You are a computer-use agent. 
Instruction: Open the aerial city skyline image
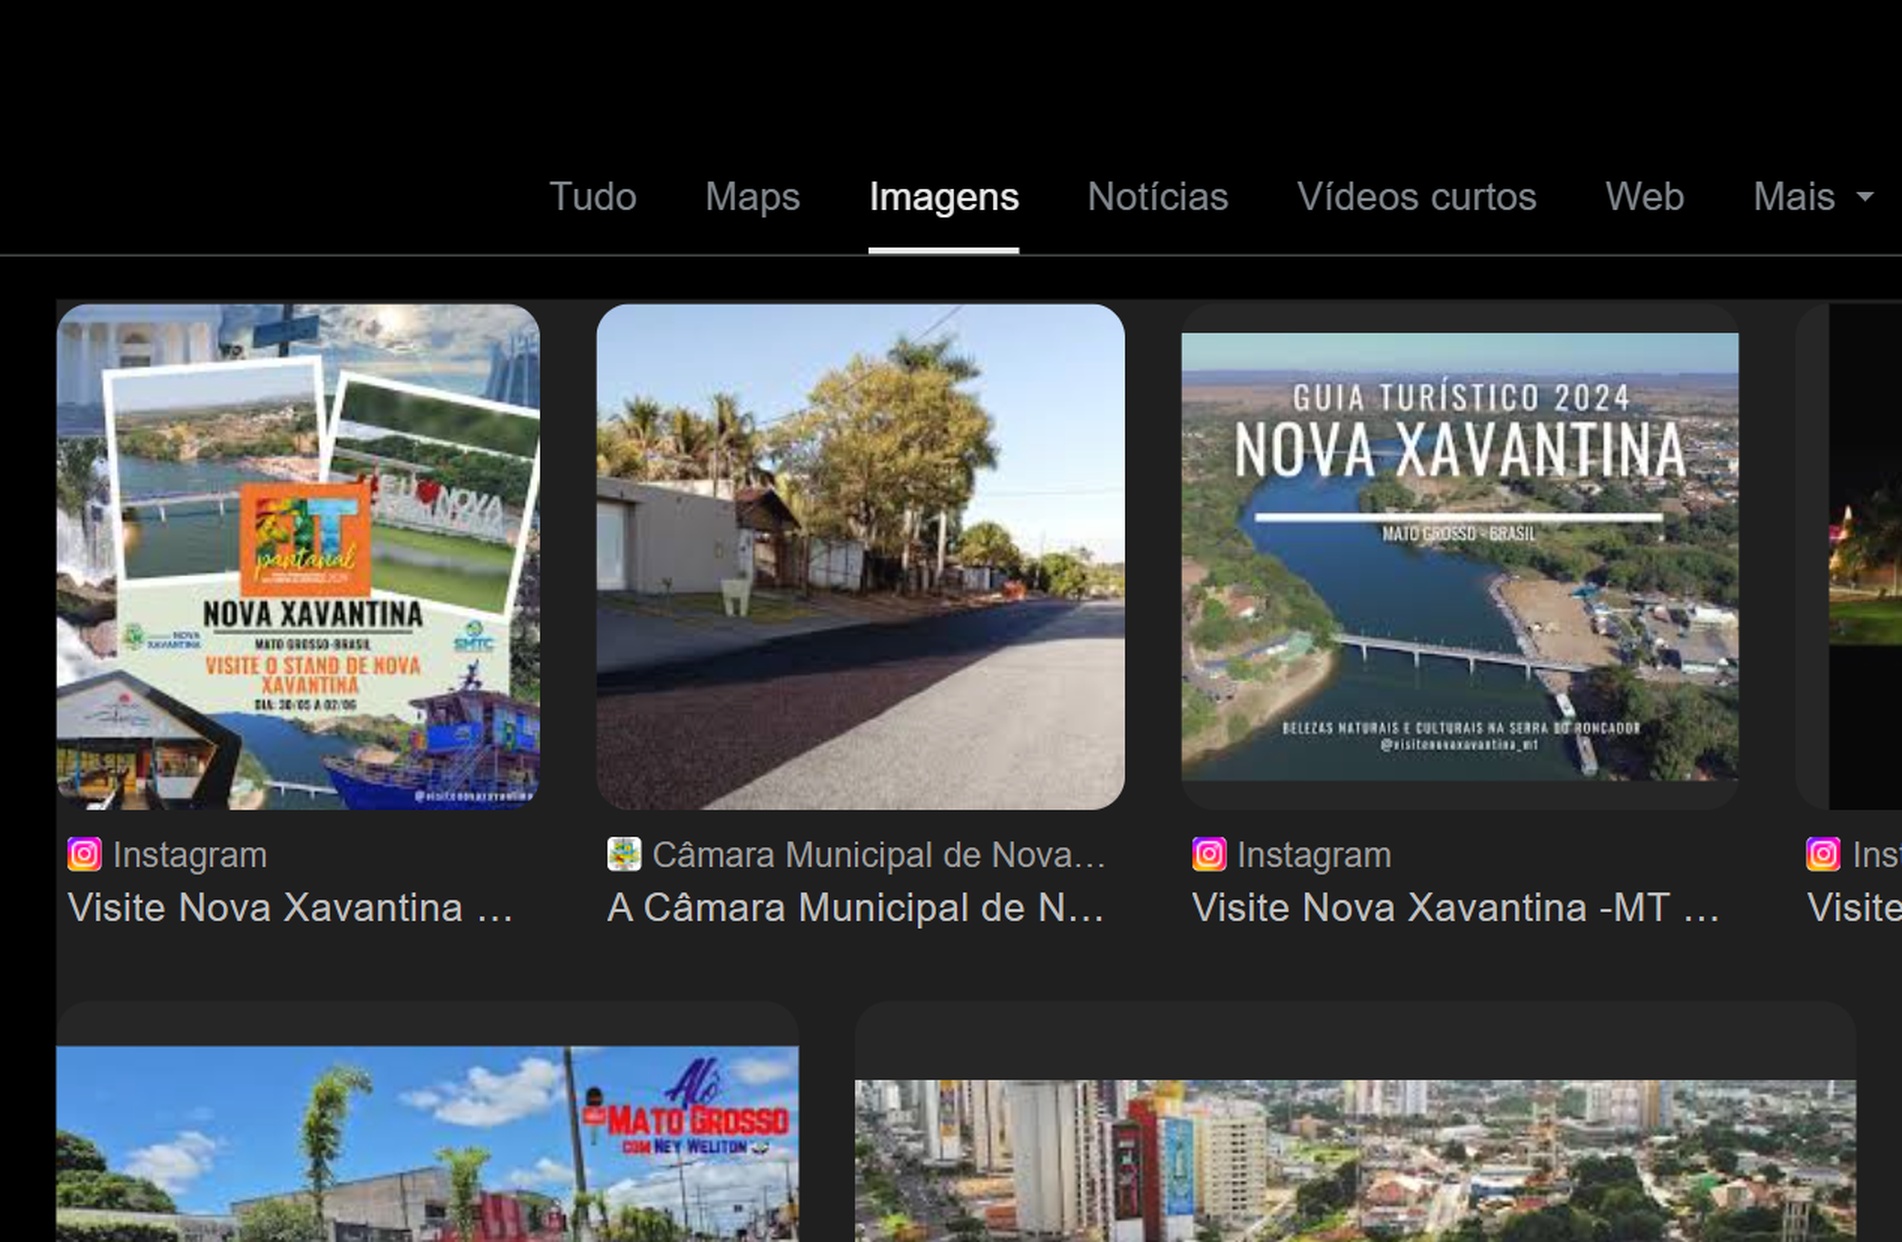tap(1355, 1158)
